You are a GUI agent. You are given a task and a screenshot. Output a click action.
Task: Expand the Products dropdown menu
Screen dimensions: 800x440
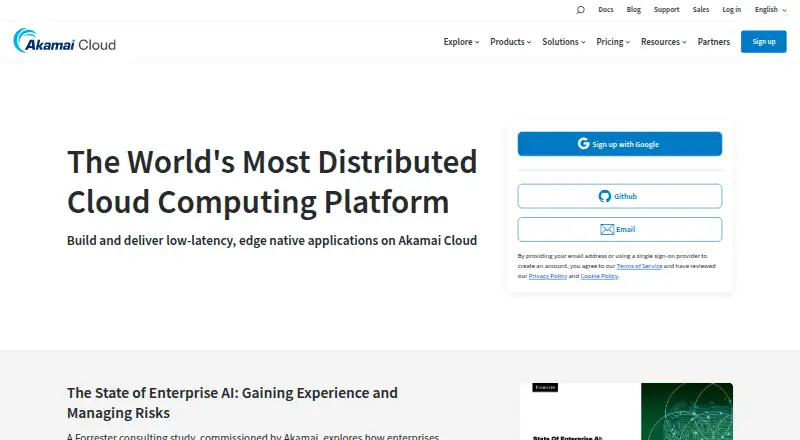coord(510,42)
